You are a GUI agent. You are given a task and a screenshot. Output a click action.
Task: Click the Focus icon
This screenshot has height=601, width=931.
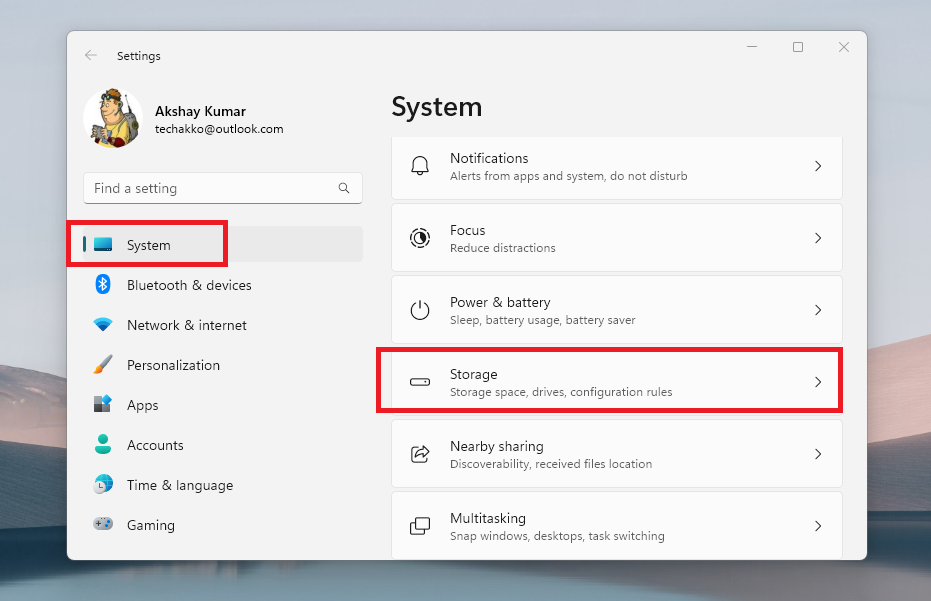coord(420,238)
